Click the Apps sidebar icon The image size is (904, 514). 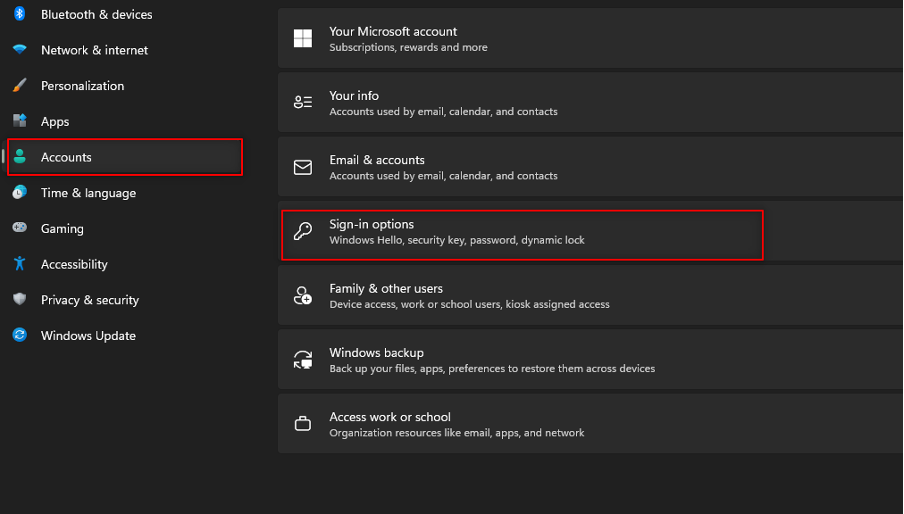coord(20,120)
